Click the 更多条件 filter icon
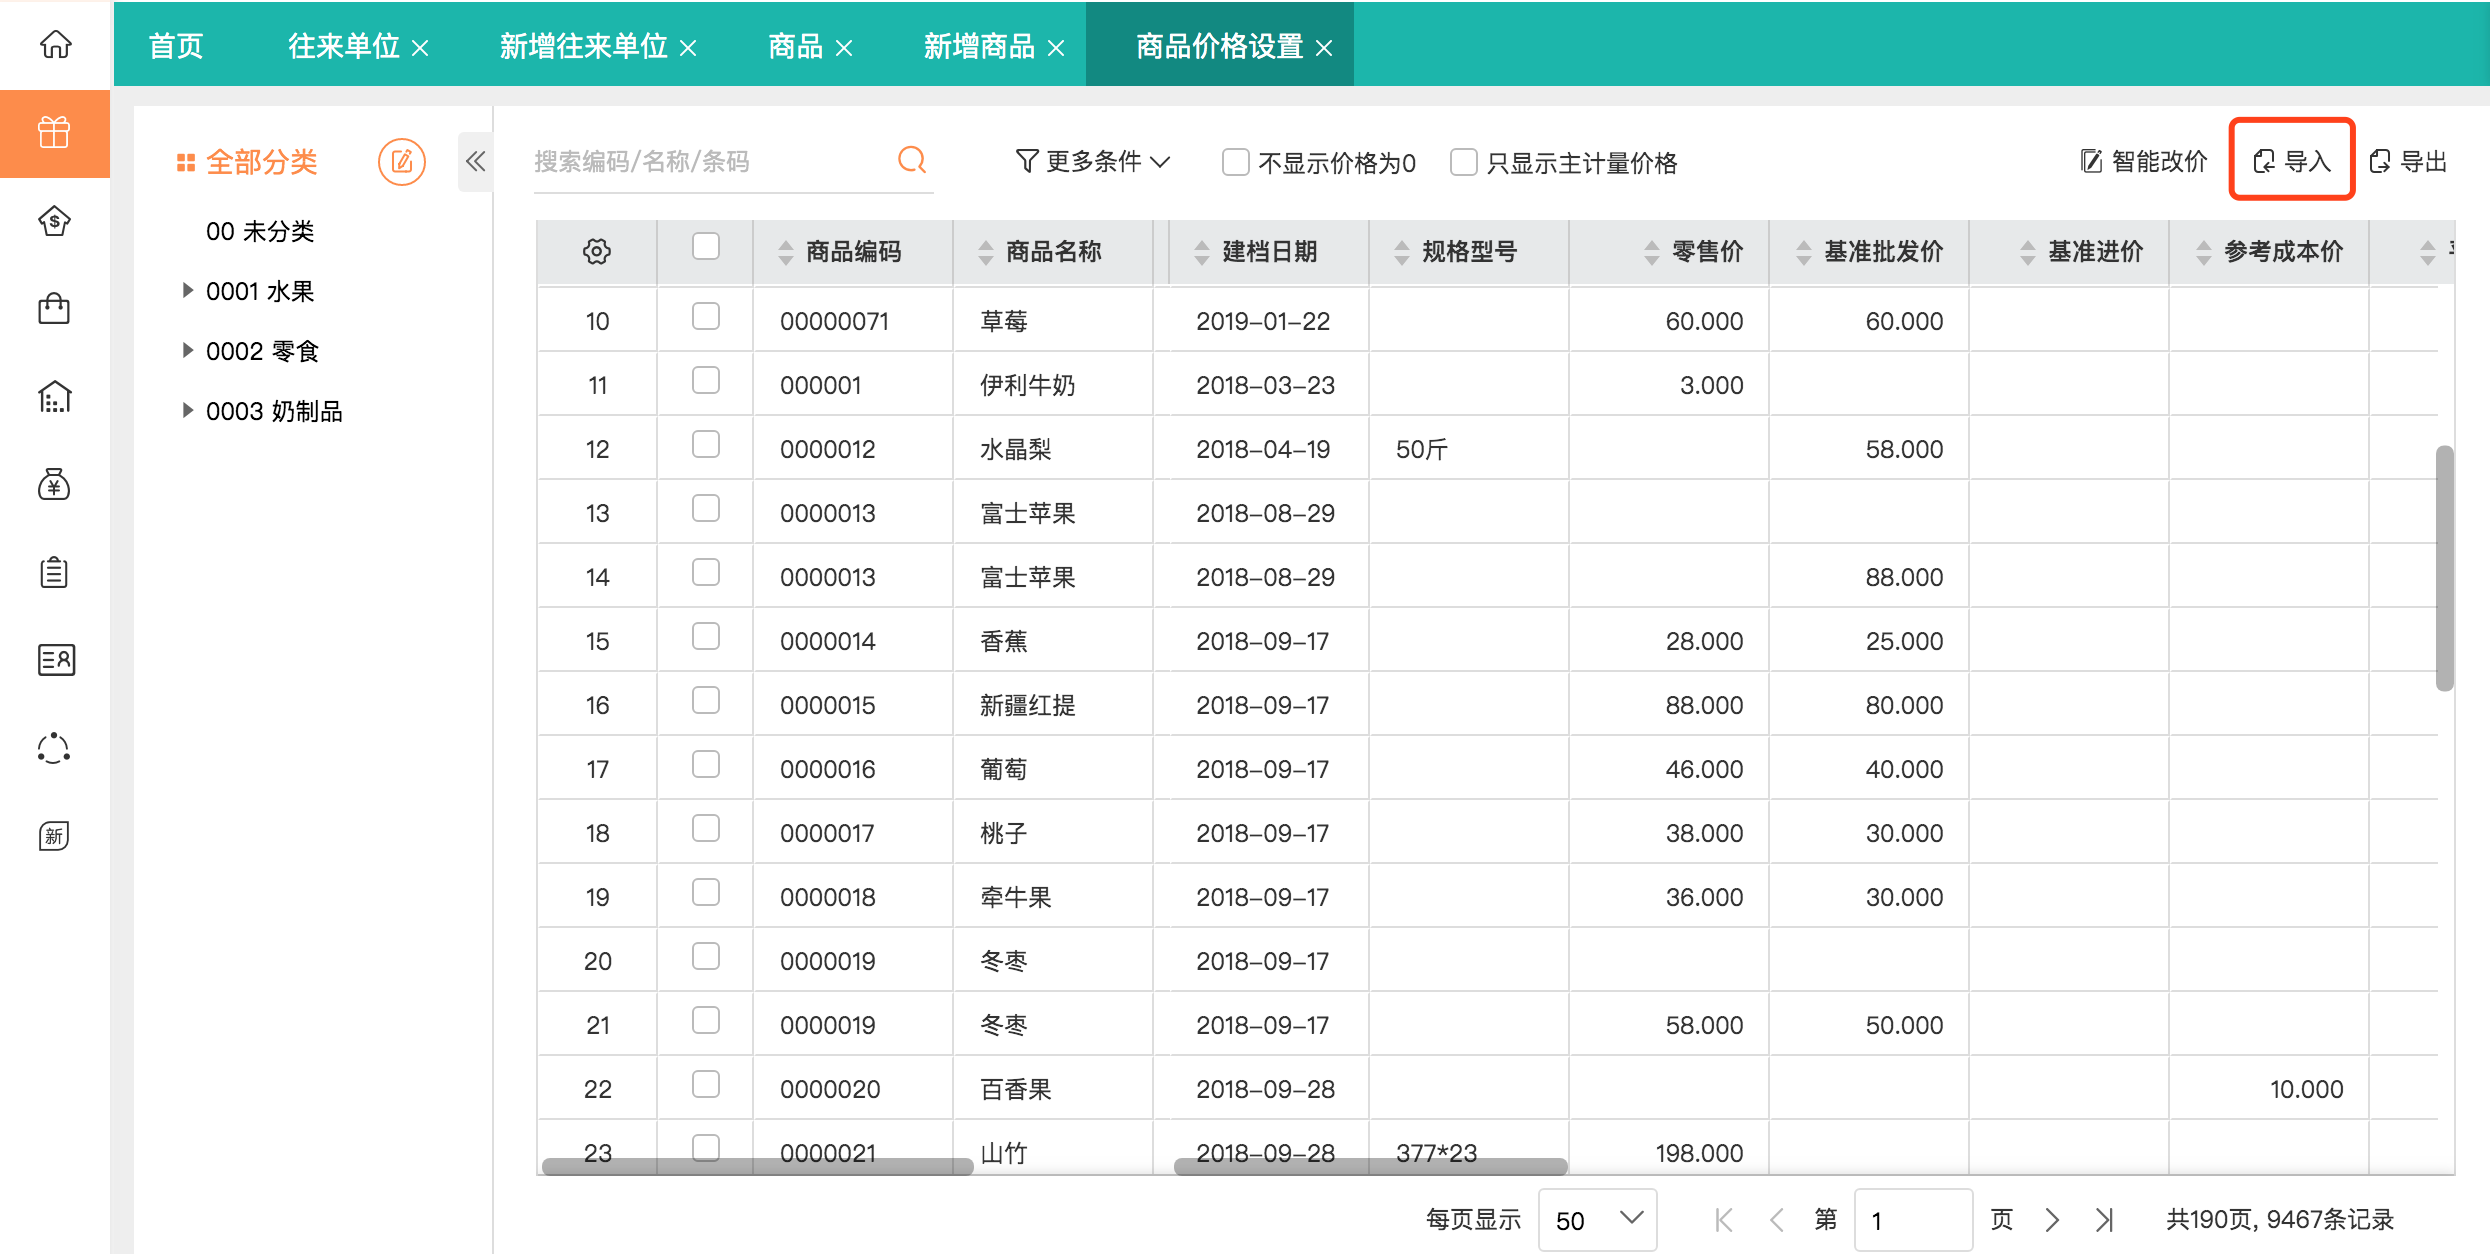Viewport: 2490px width, 1254px height. click(x=1024, y=158)
